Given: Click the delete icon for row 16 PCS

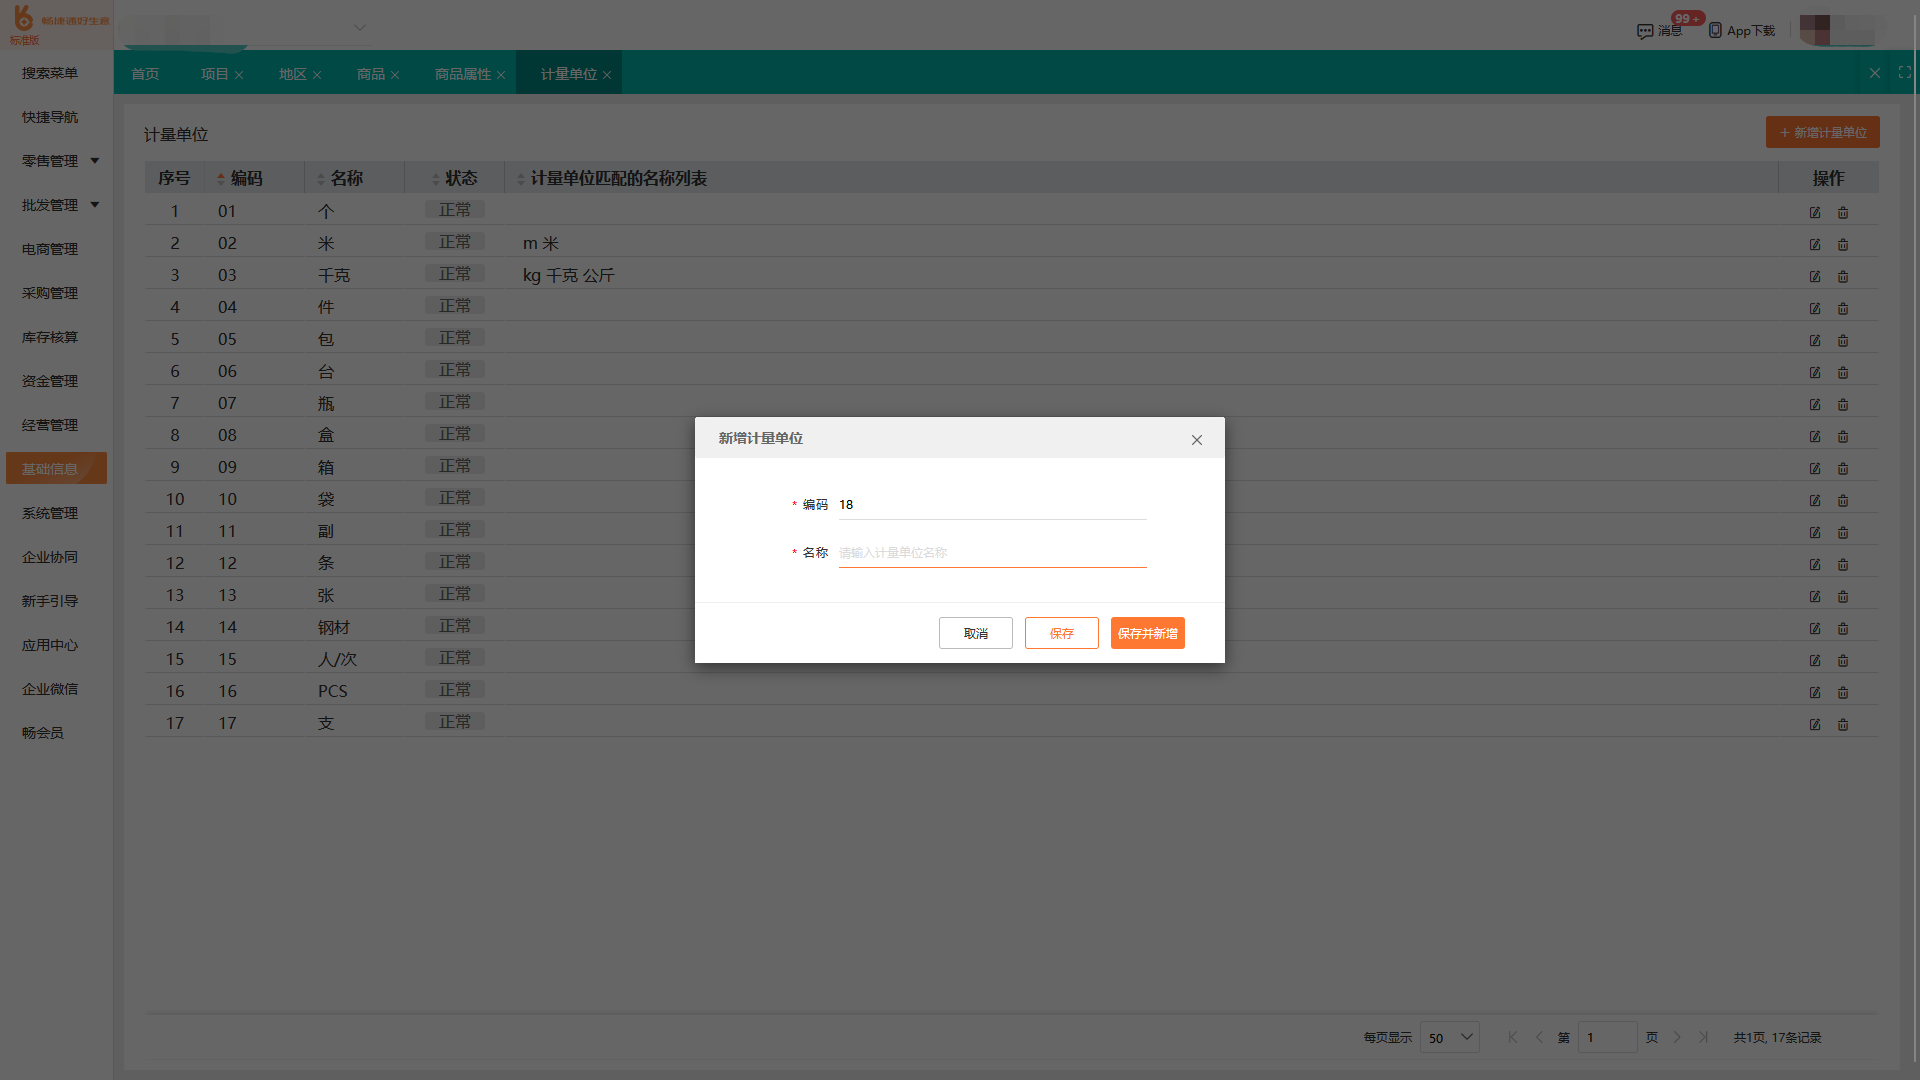Looking at the screenshot, I should coord(1844,692).
